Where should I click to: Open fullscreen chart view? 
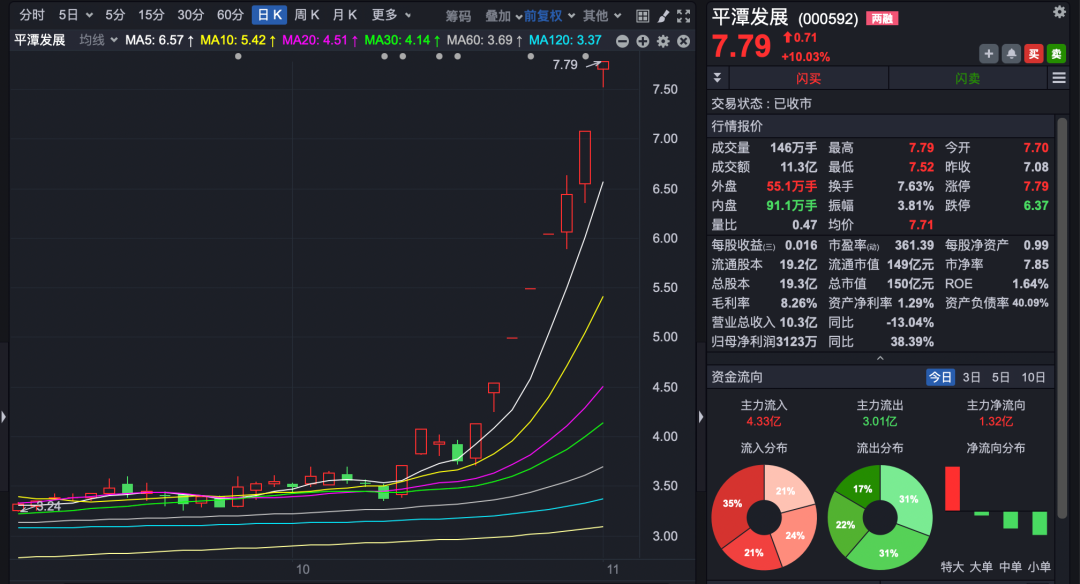click(682, 15)
